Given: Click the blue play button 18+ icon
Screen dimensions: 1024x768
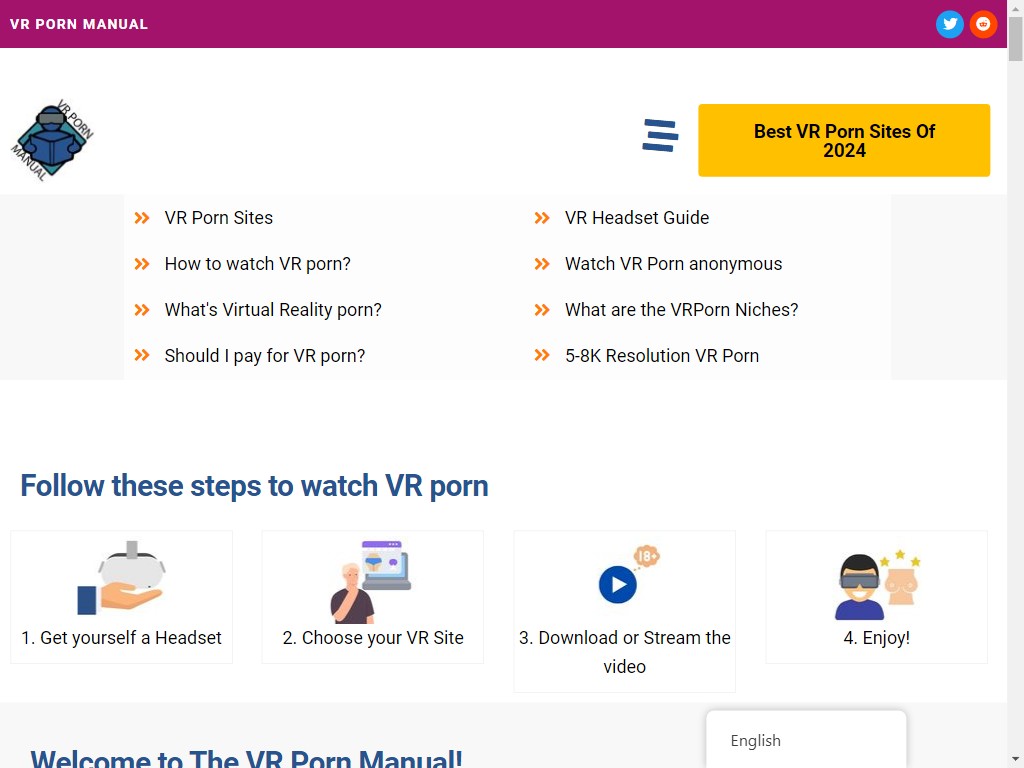Looking at the screenshot, I should point(624,578).
